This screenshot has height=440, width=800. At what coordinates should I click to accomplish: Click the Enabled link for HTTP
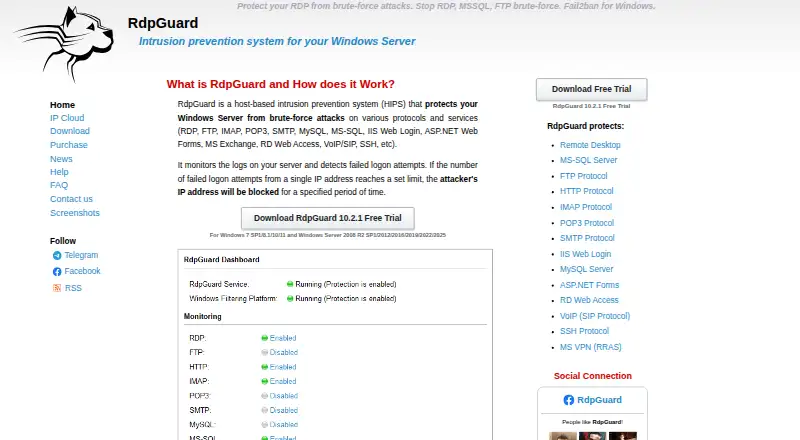tap(283, 367)
